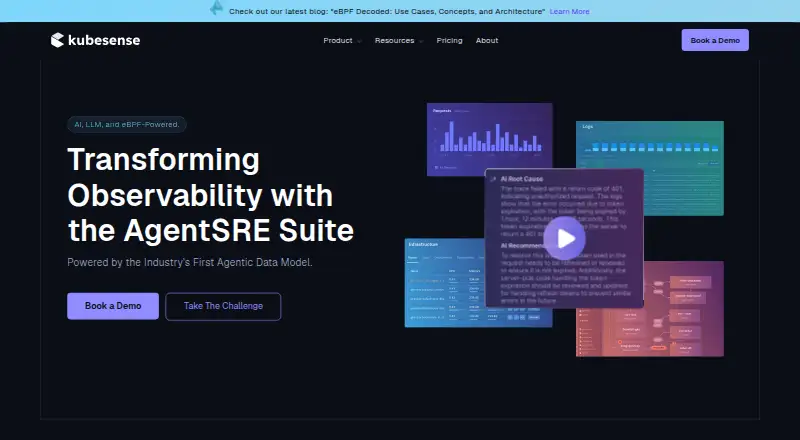Open the About page
800x440 pixels.
pyautogui.click(x=487, y=40)
